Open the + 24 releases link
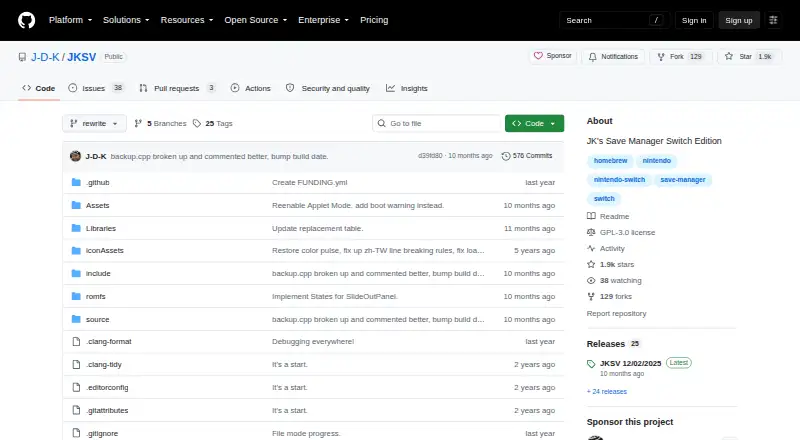The image size is (800, 440). [x=607, y=392]
